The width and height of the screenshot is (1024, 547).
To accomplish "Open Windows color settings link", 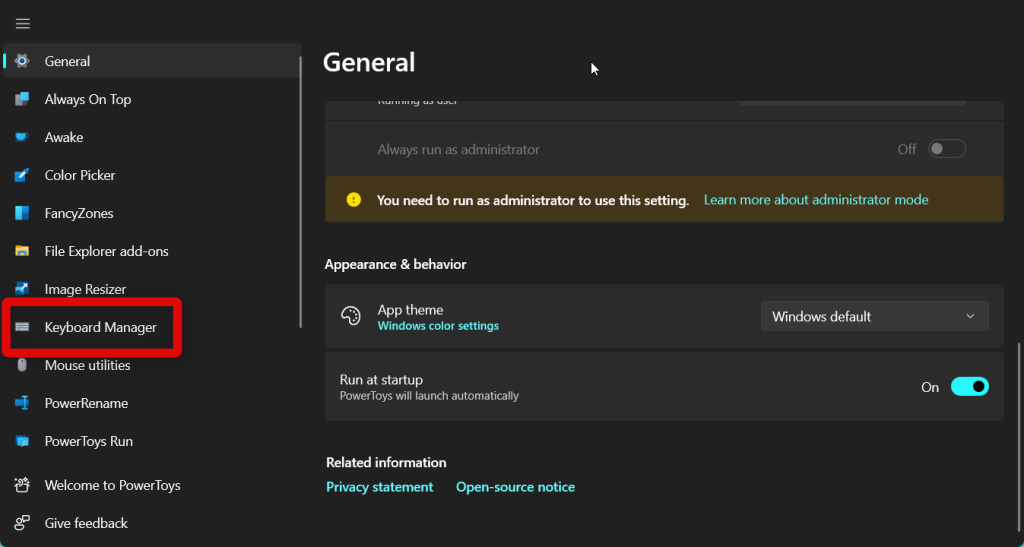I will (438, 326).
